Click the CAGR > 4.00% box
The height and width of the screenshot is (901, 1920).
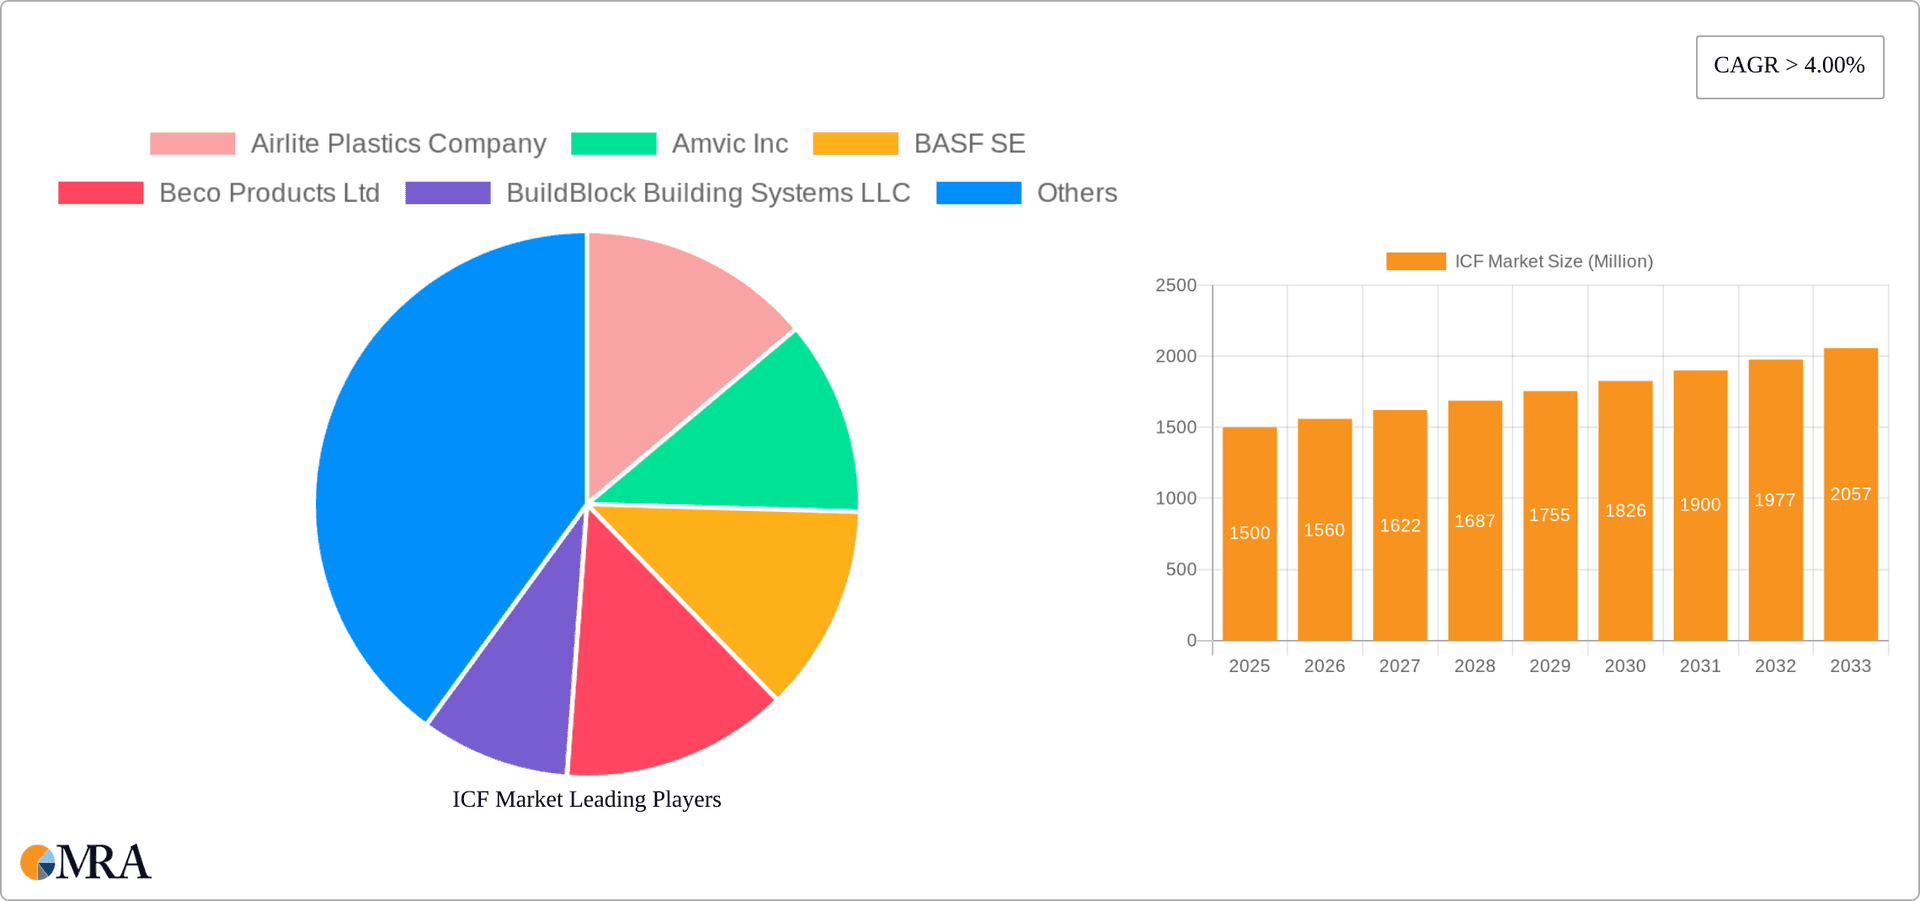1789,66
